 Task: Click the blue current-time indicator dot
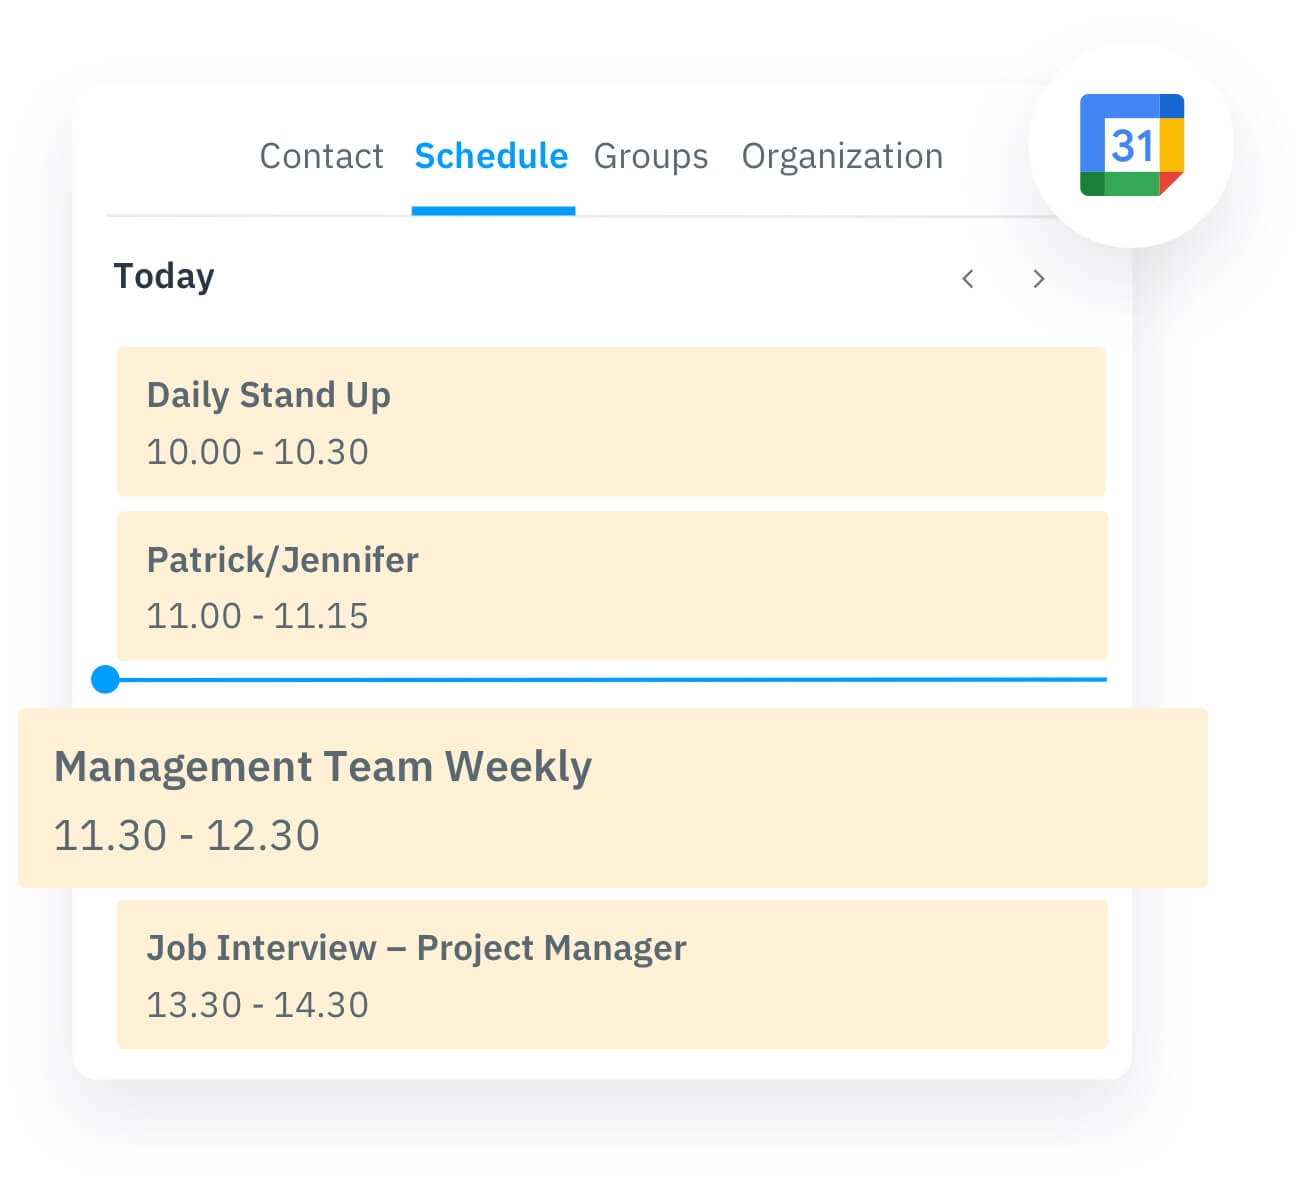point(105,679)
